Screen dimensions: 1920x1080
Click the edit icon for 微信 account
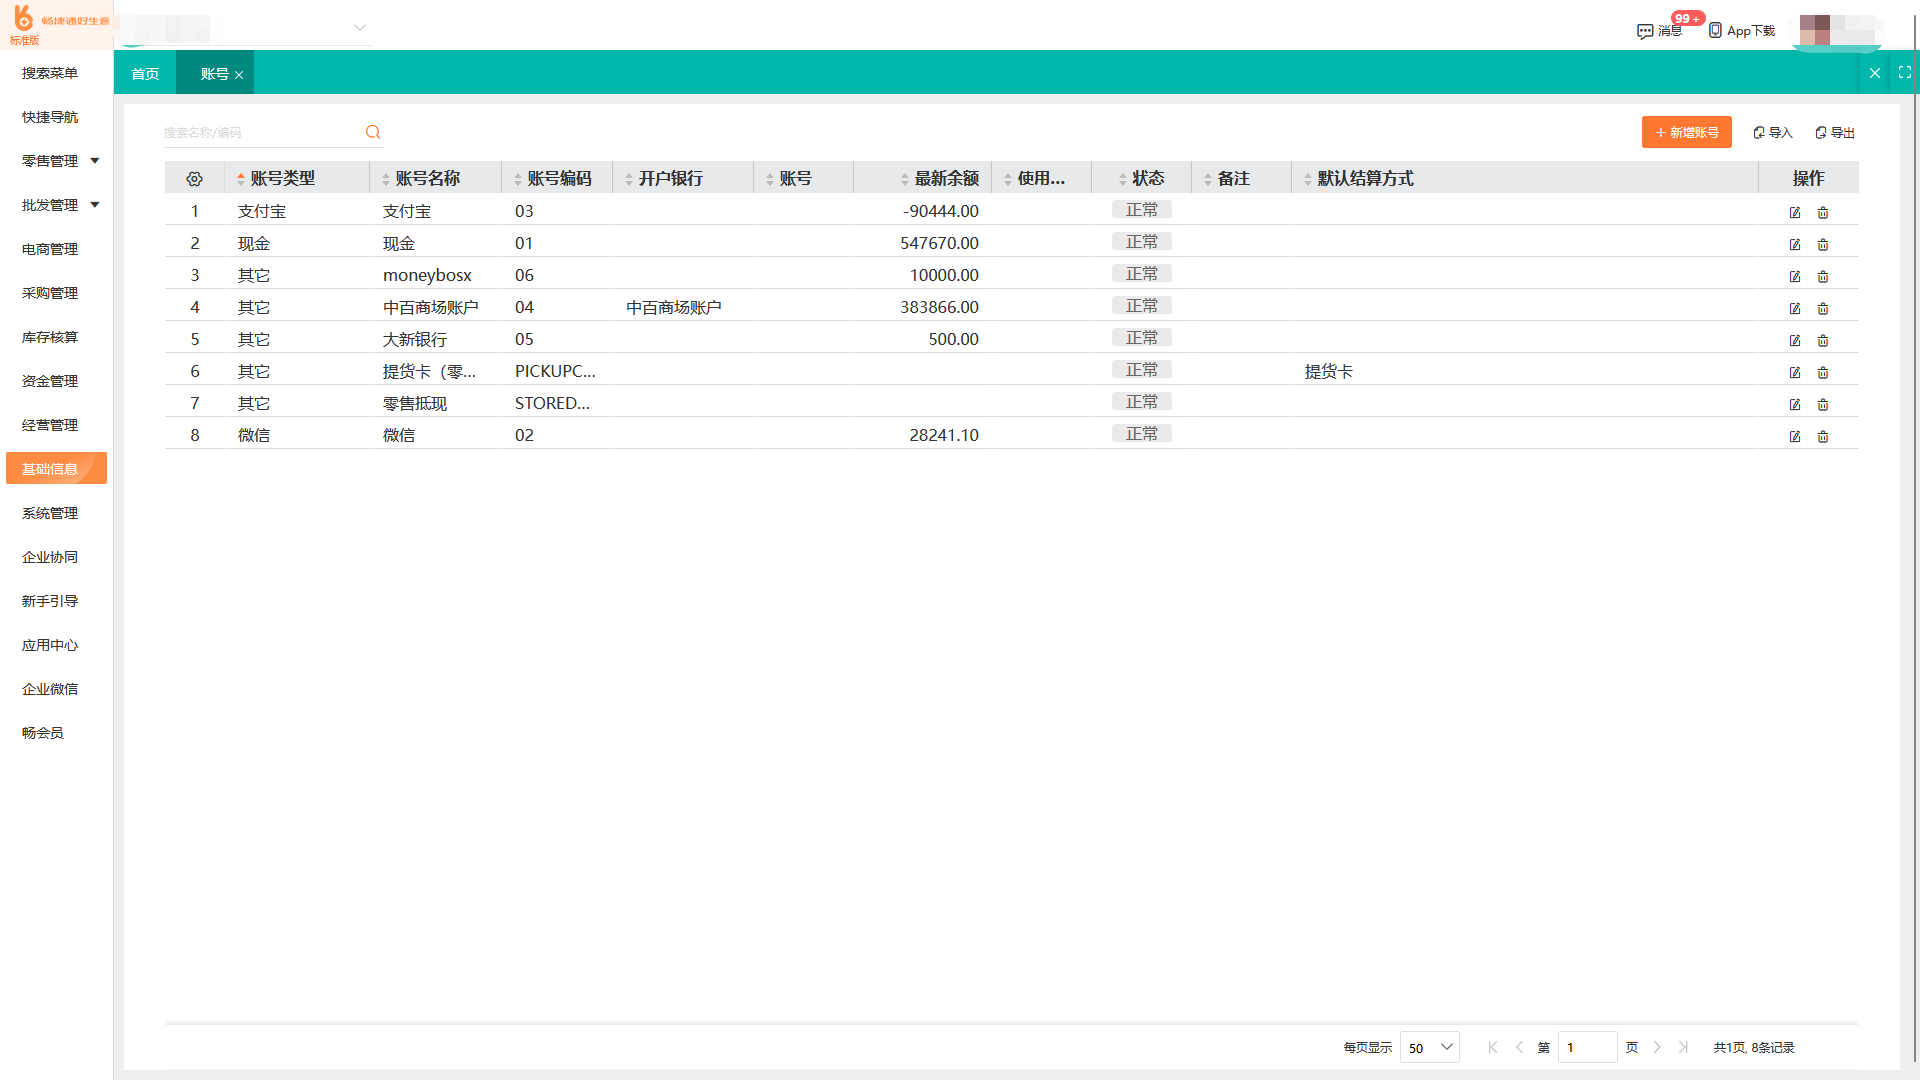(x=1795, y=434)
